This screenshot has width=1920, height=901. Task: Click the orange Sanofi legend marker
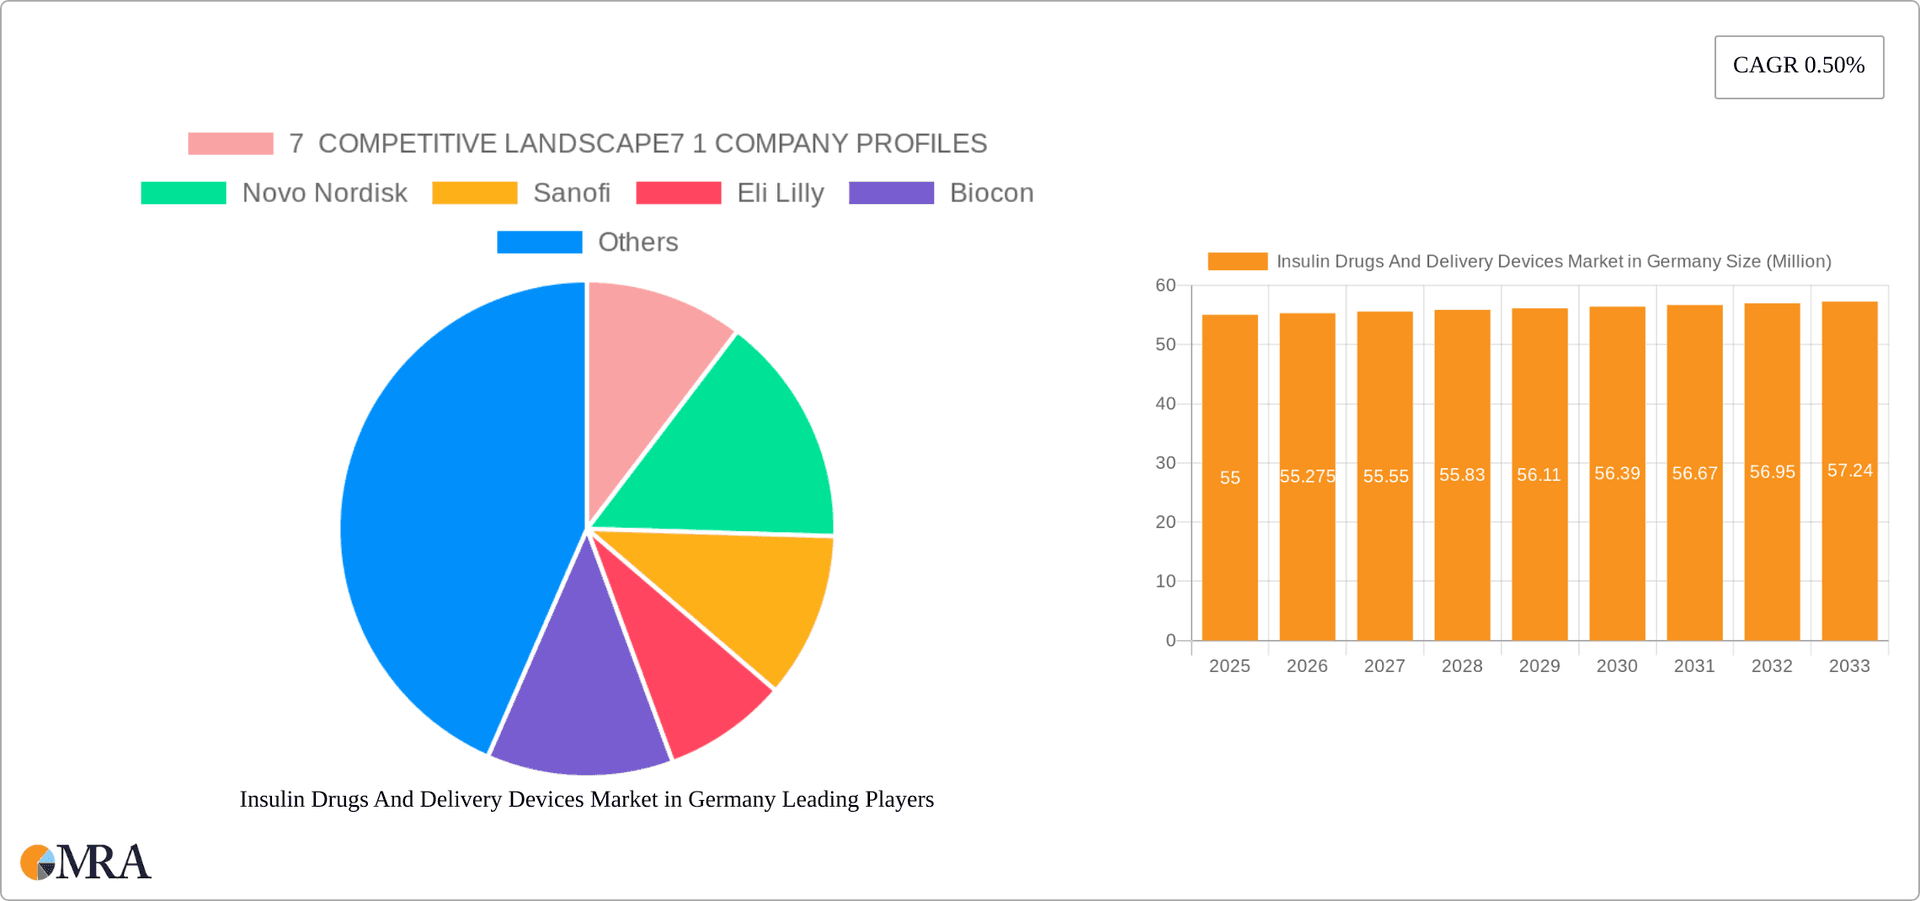coord(475,192)
